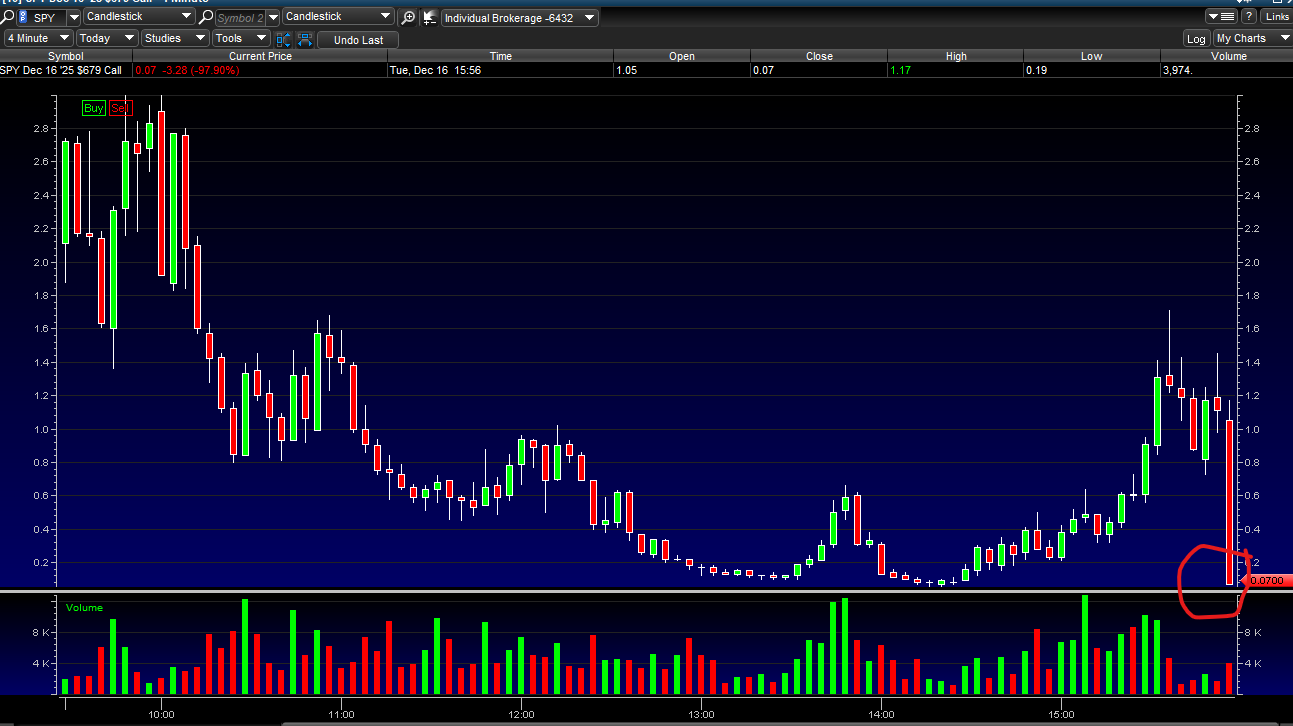Open the 4 Minute interval dropdown
The image size is (1293, 726).
pyautogui.click(x=38, y=38)
